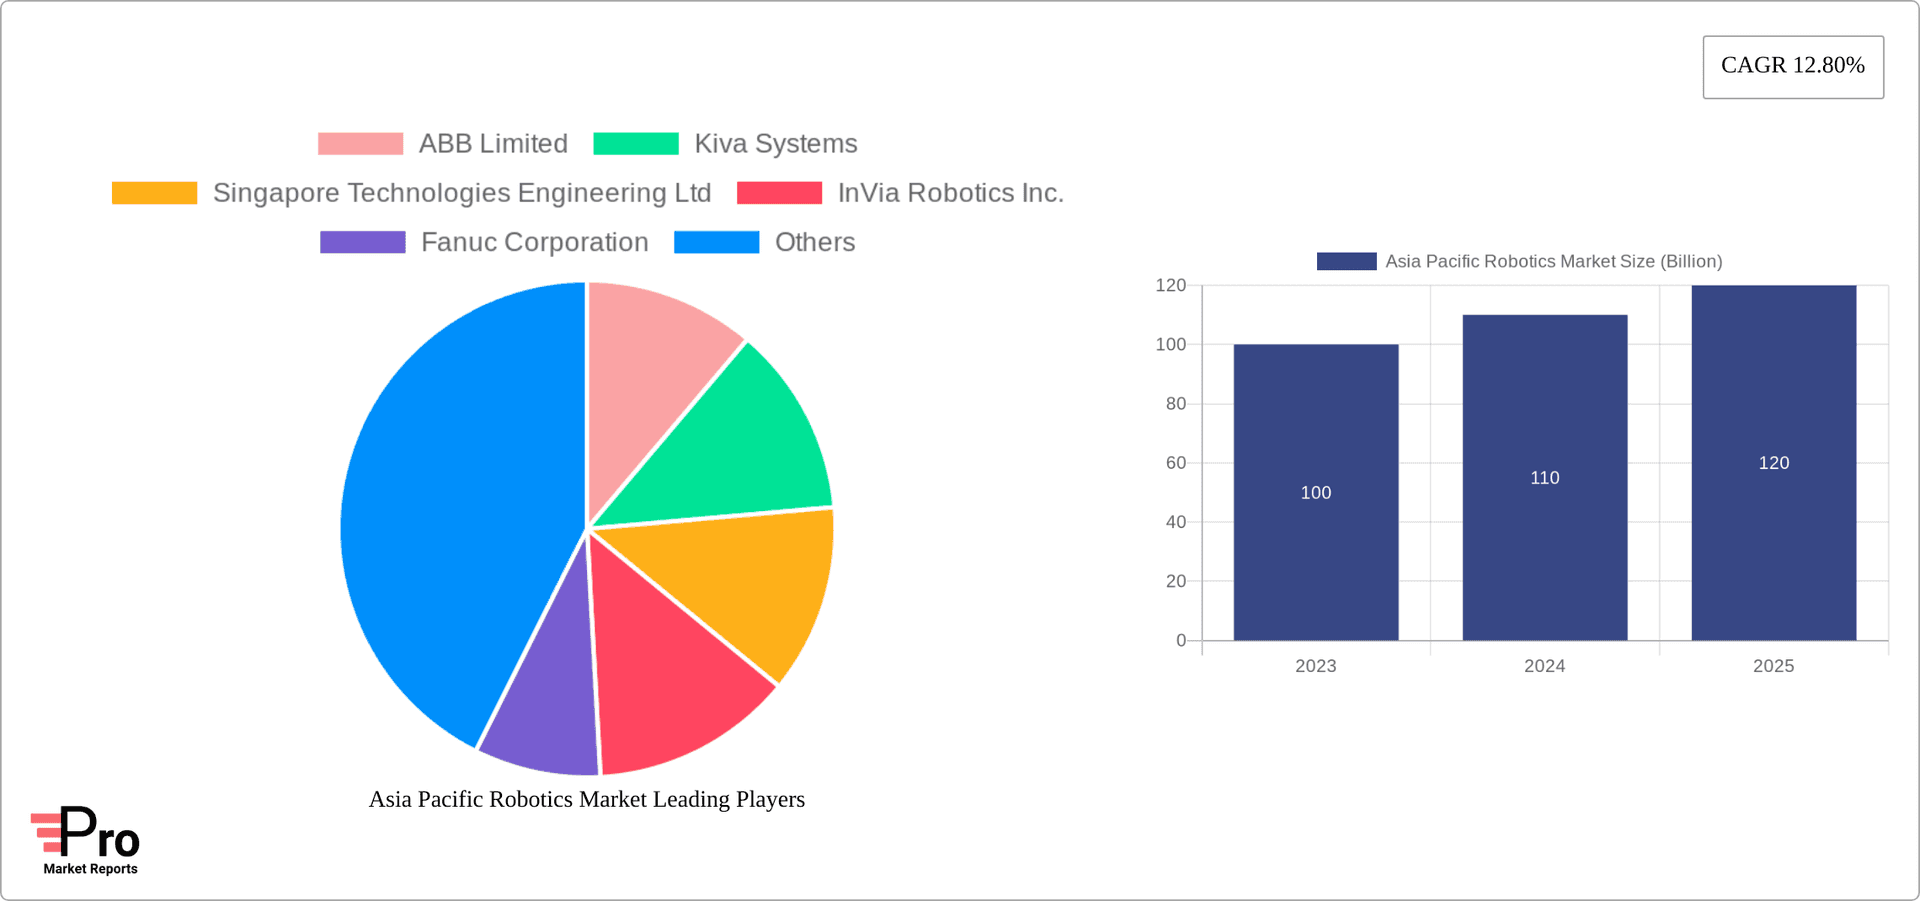Click the Asia Pacific Robotics Market Size legend text
The image size is (1920, 901).
tap(1553, 261)
